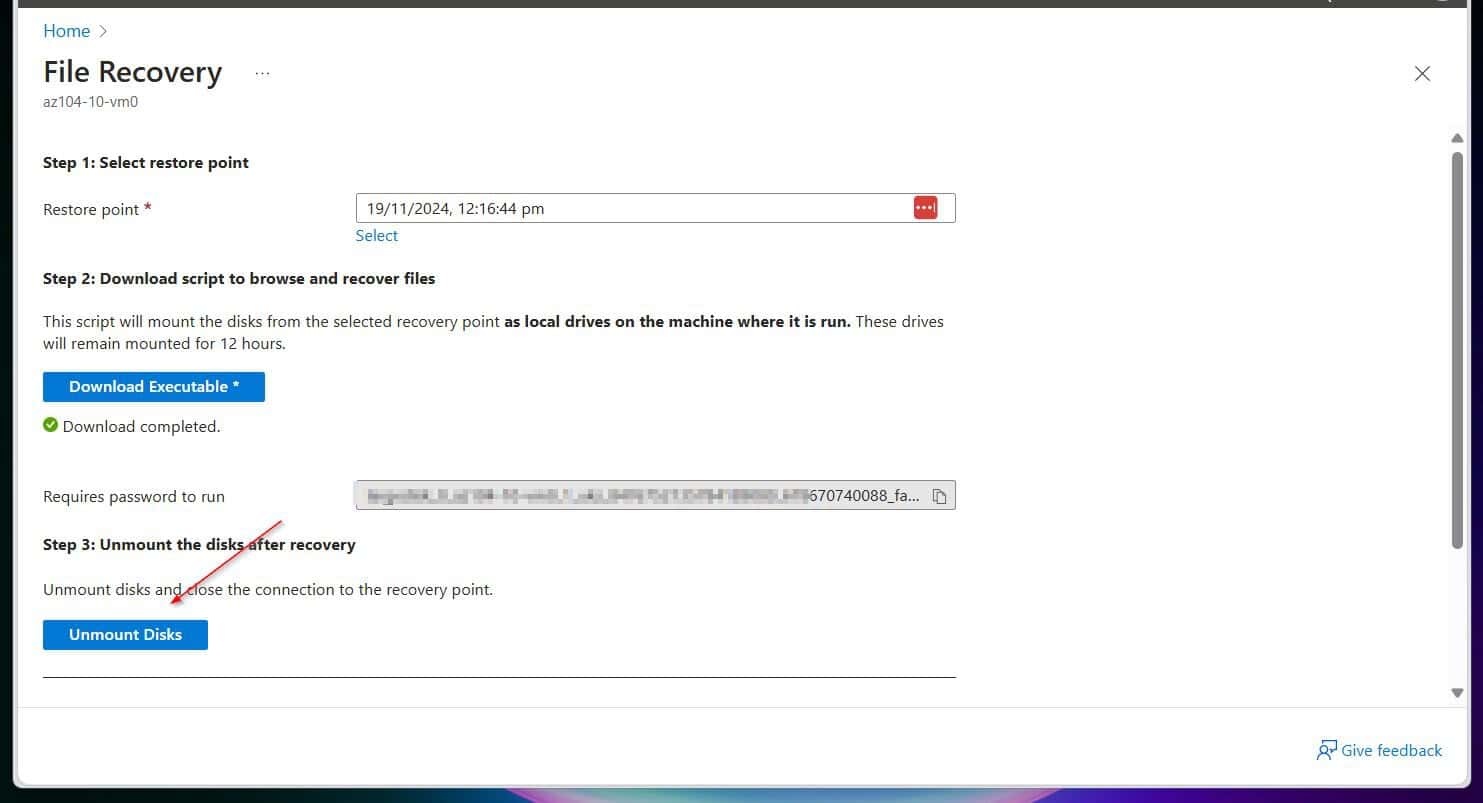This screenshot has height=803, width=1483.
Task: Click the red password manager icon
Action: 925,208
